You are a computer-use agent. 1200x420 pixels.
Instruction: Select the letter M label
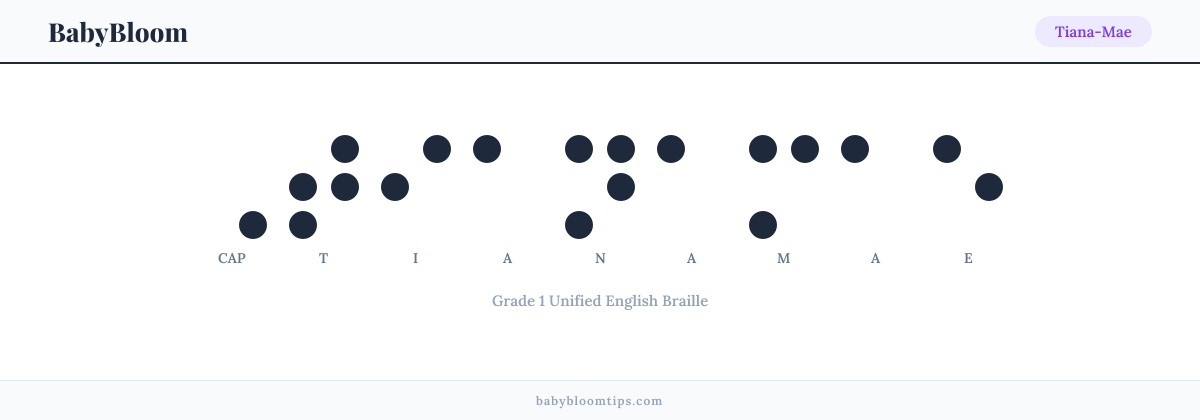[784, 258]
